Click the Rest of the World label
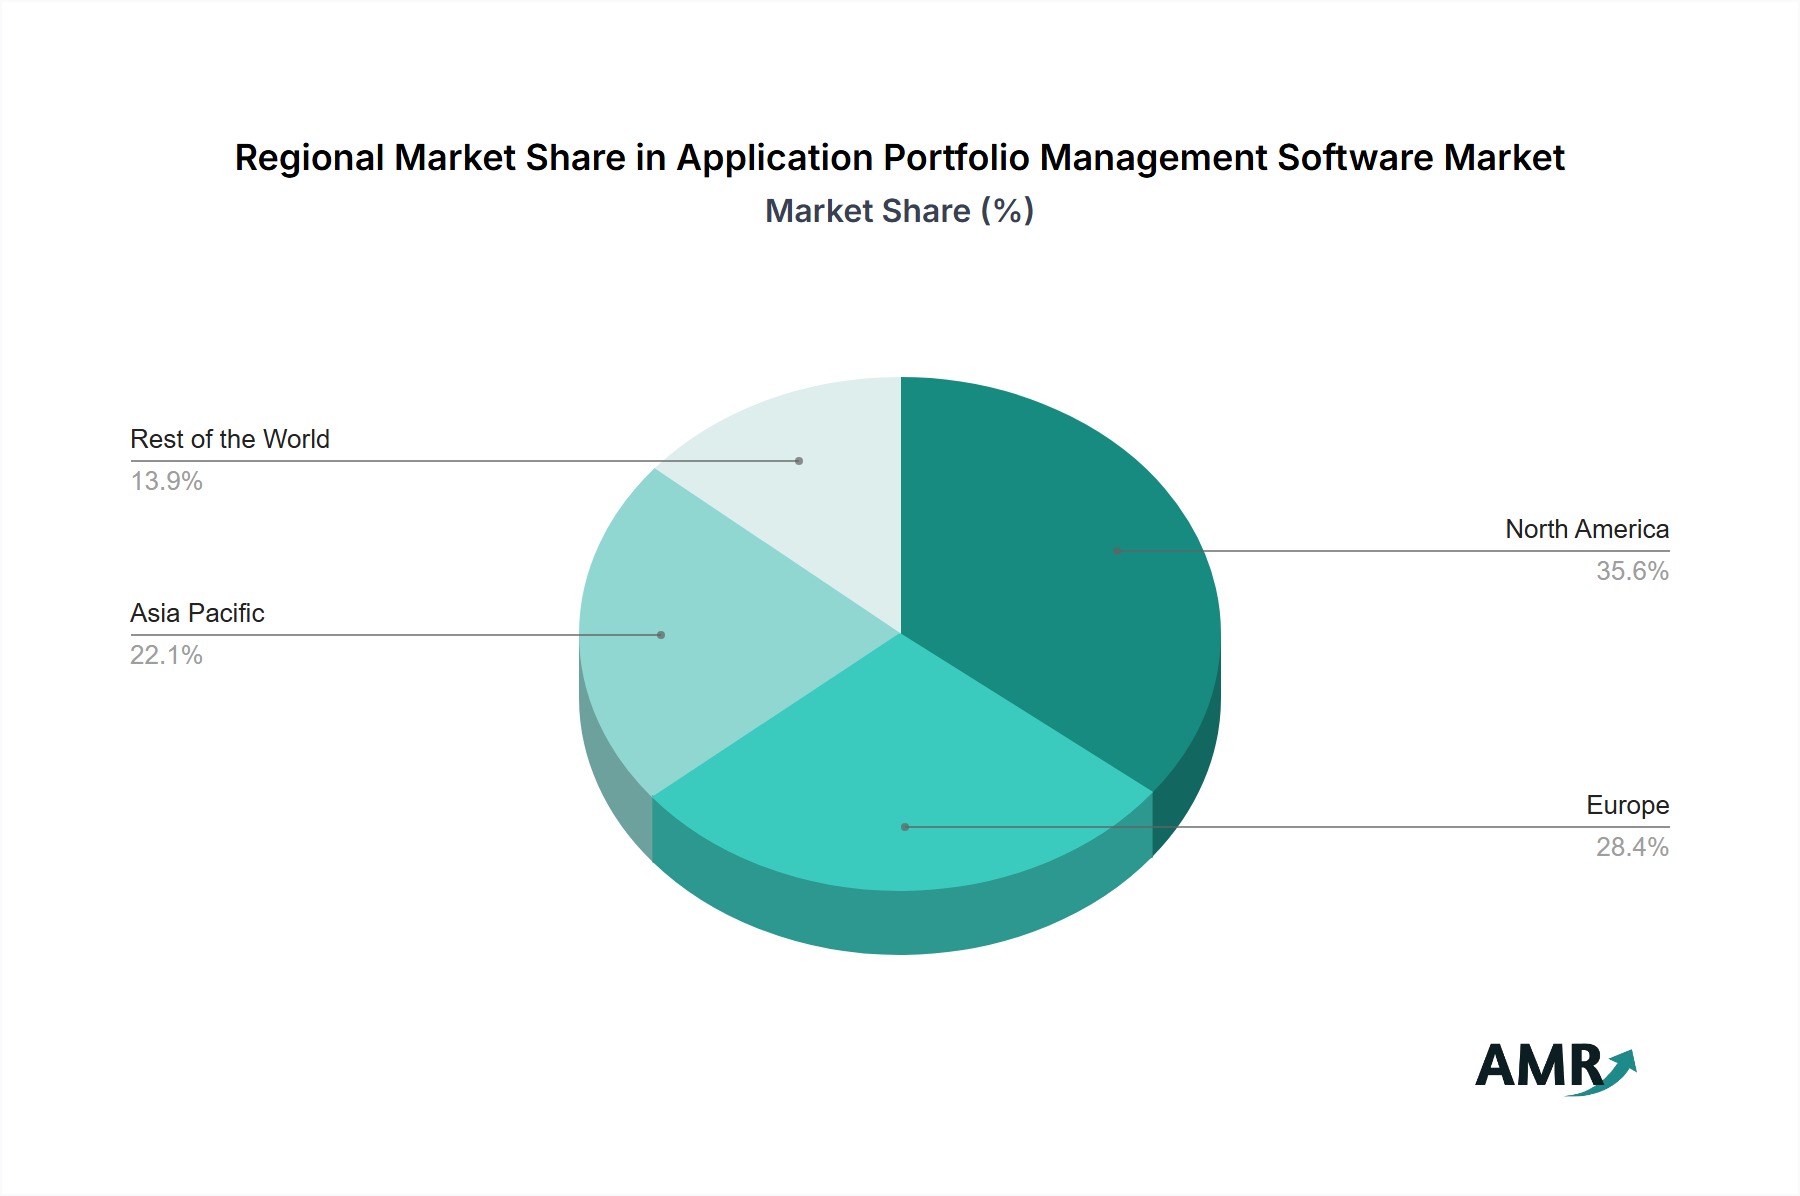1800x1196 pixels. 230,438
